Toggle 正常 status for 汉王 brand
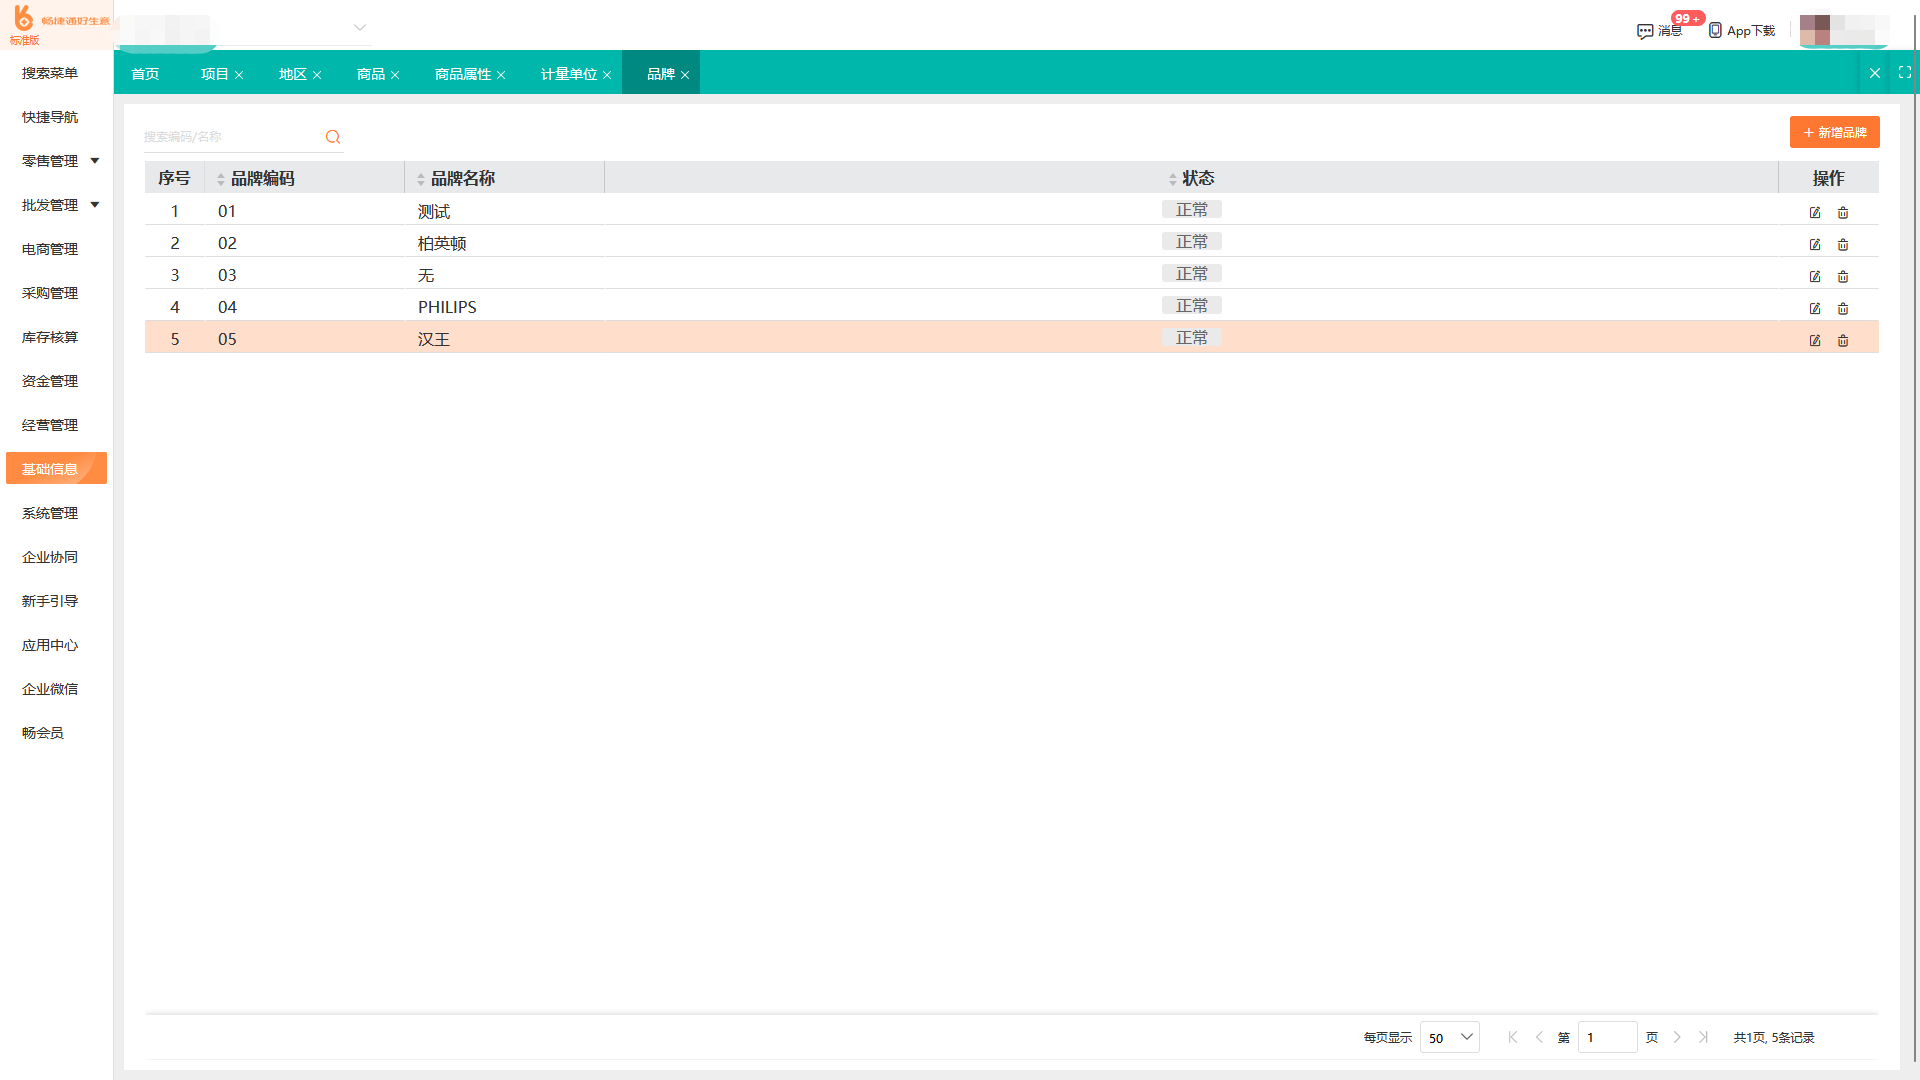This screenshot has width=1920, height=1080. [x=1191, y=338]
